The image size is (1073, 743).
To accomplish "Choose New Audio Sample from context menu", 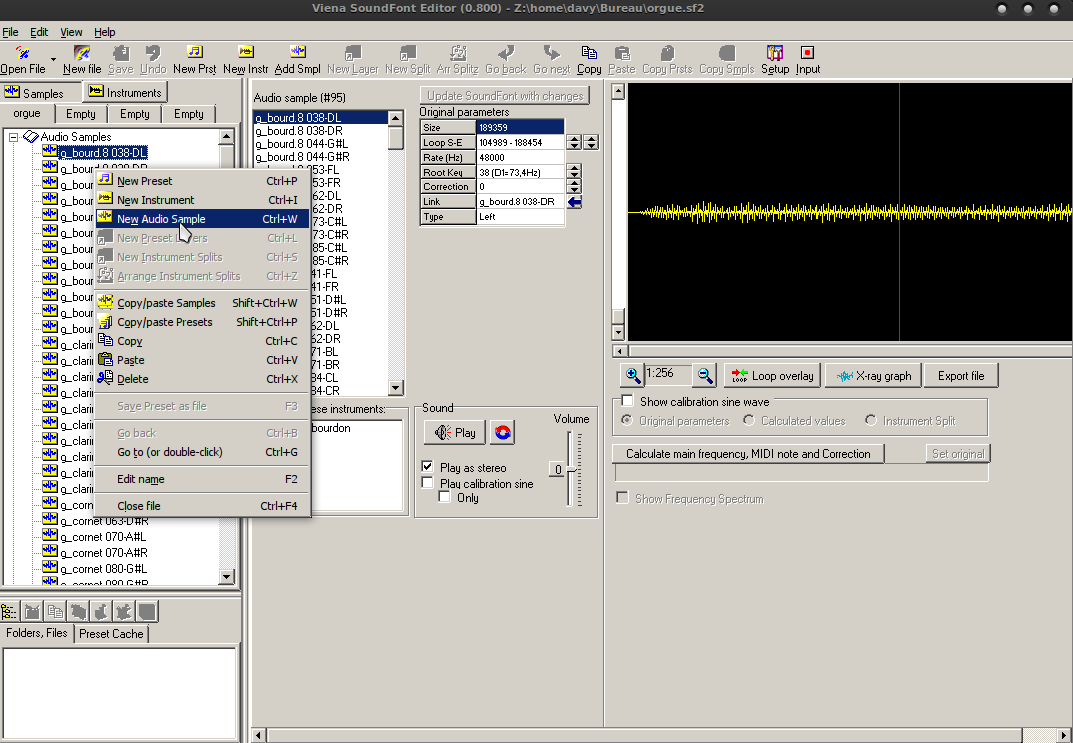I will (161, 219).
